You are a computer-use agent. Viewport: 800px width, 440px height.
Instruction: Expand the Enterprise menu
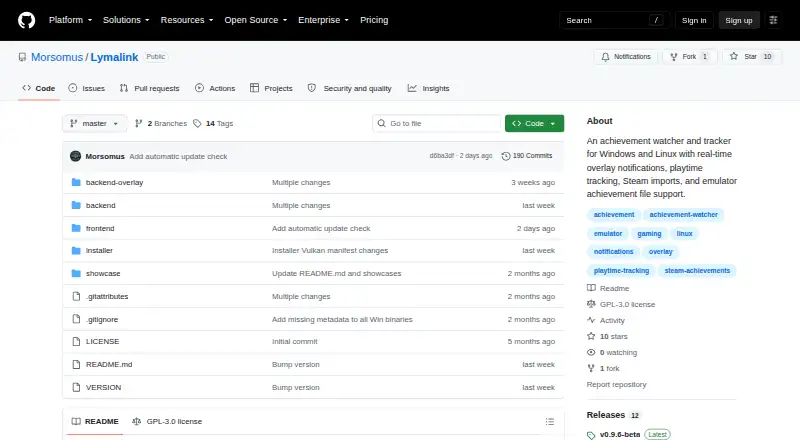click(x=323, y=20)
